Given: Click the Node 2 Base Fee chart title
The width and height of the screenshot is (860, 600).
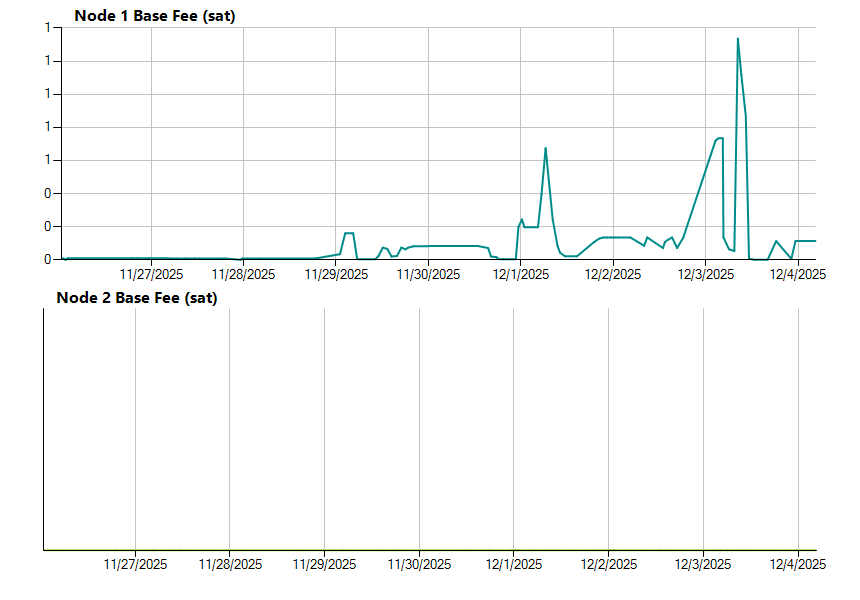Looking at the screenshot, I should coord(137,297).
